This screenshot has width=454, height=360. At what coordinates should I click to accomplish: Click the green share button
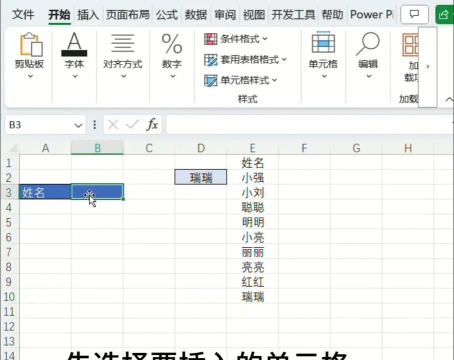click(x=445, y=14)
